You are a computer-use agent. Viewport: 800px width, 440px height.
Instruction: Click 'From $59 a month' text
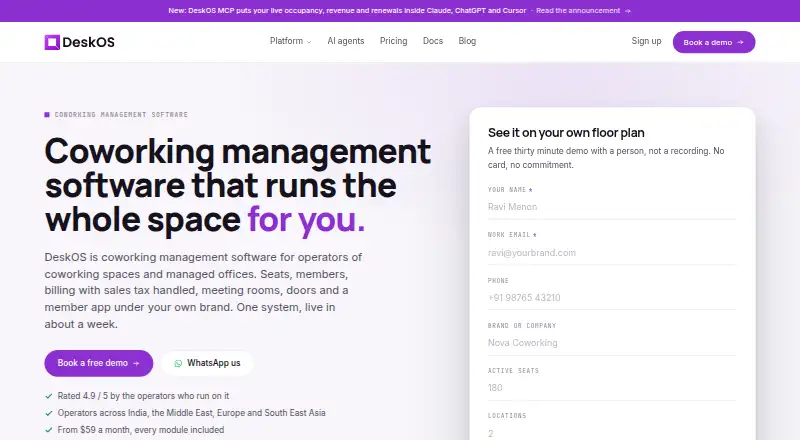point(141,430)
